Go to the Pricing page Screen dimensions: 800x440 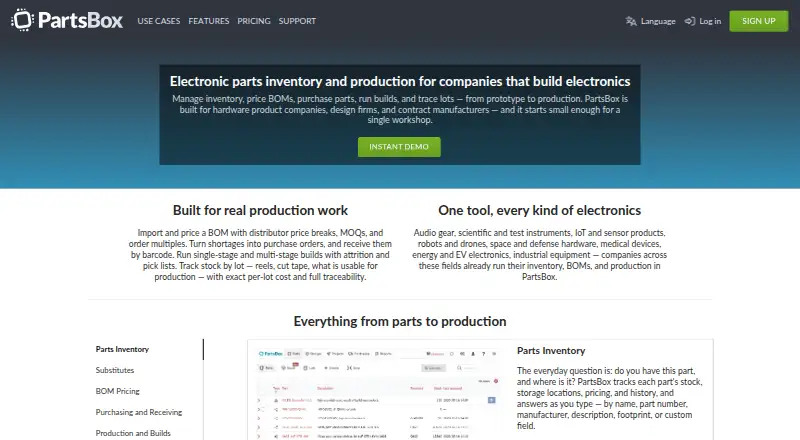(254, 21)
